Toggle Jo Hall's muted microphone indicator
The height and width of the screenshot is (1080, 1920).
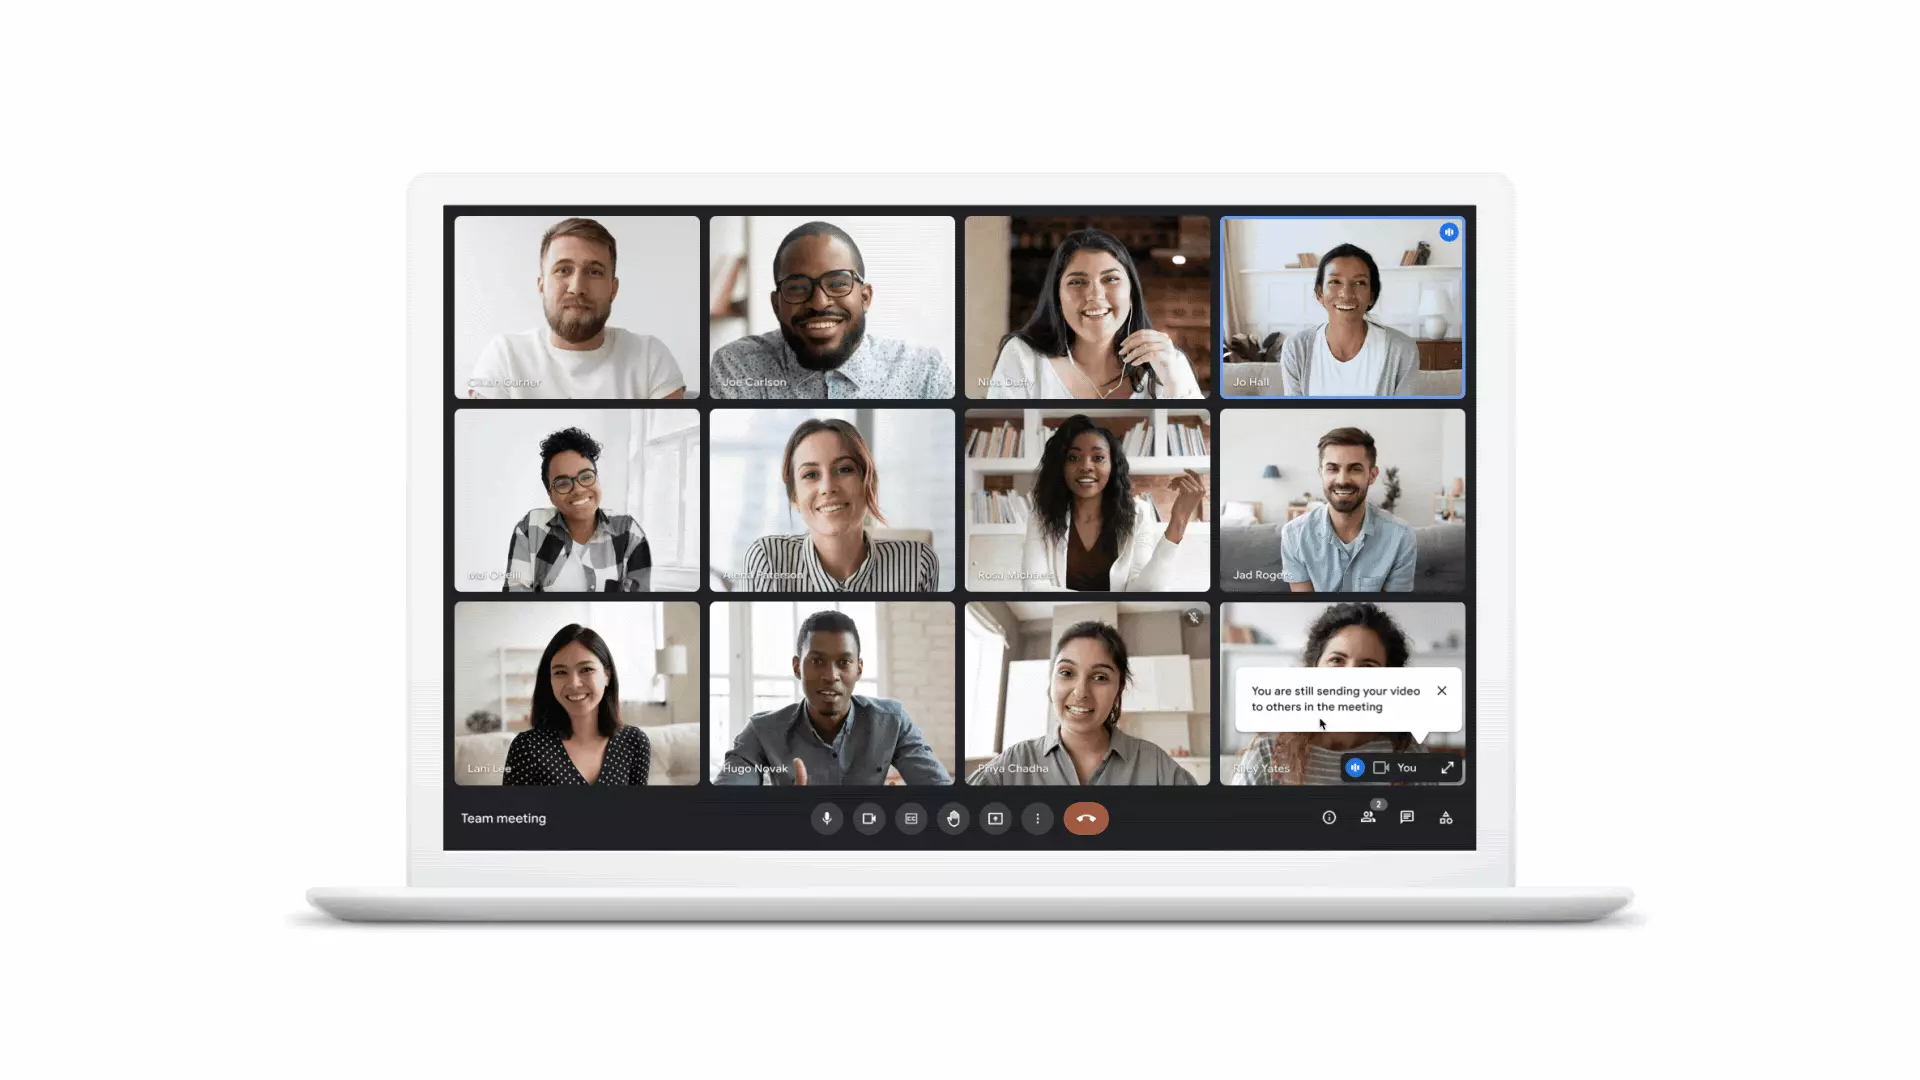coord(1445,233)
